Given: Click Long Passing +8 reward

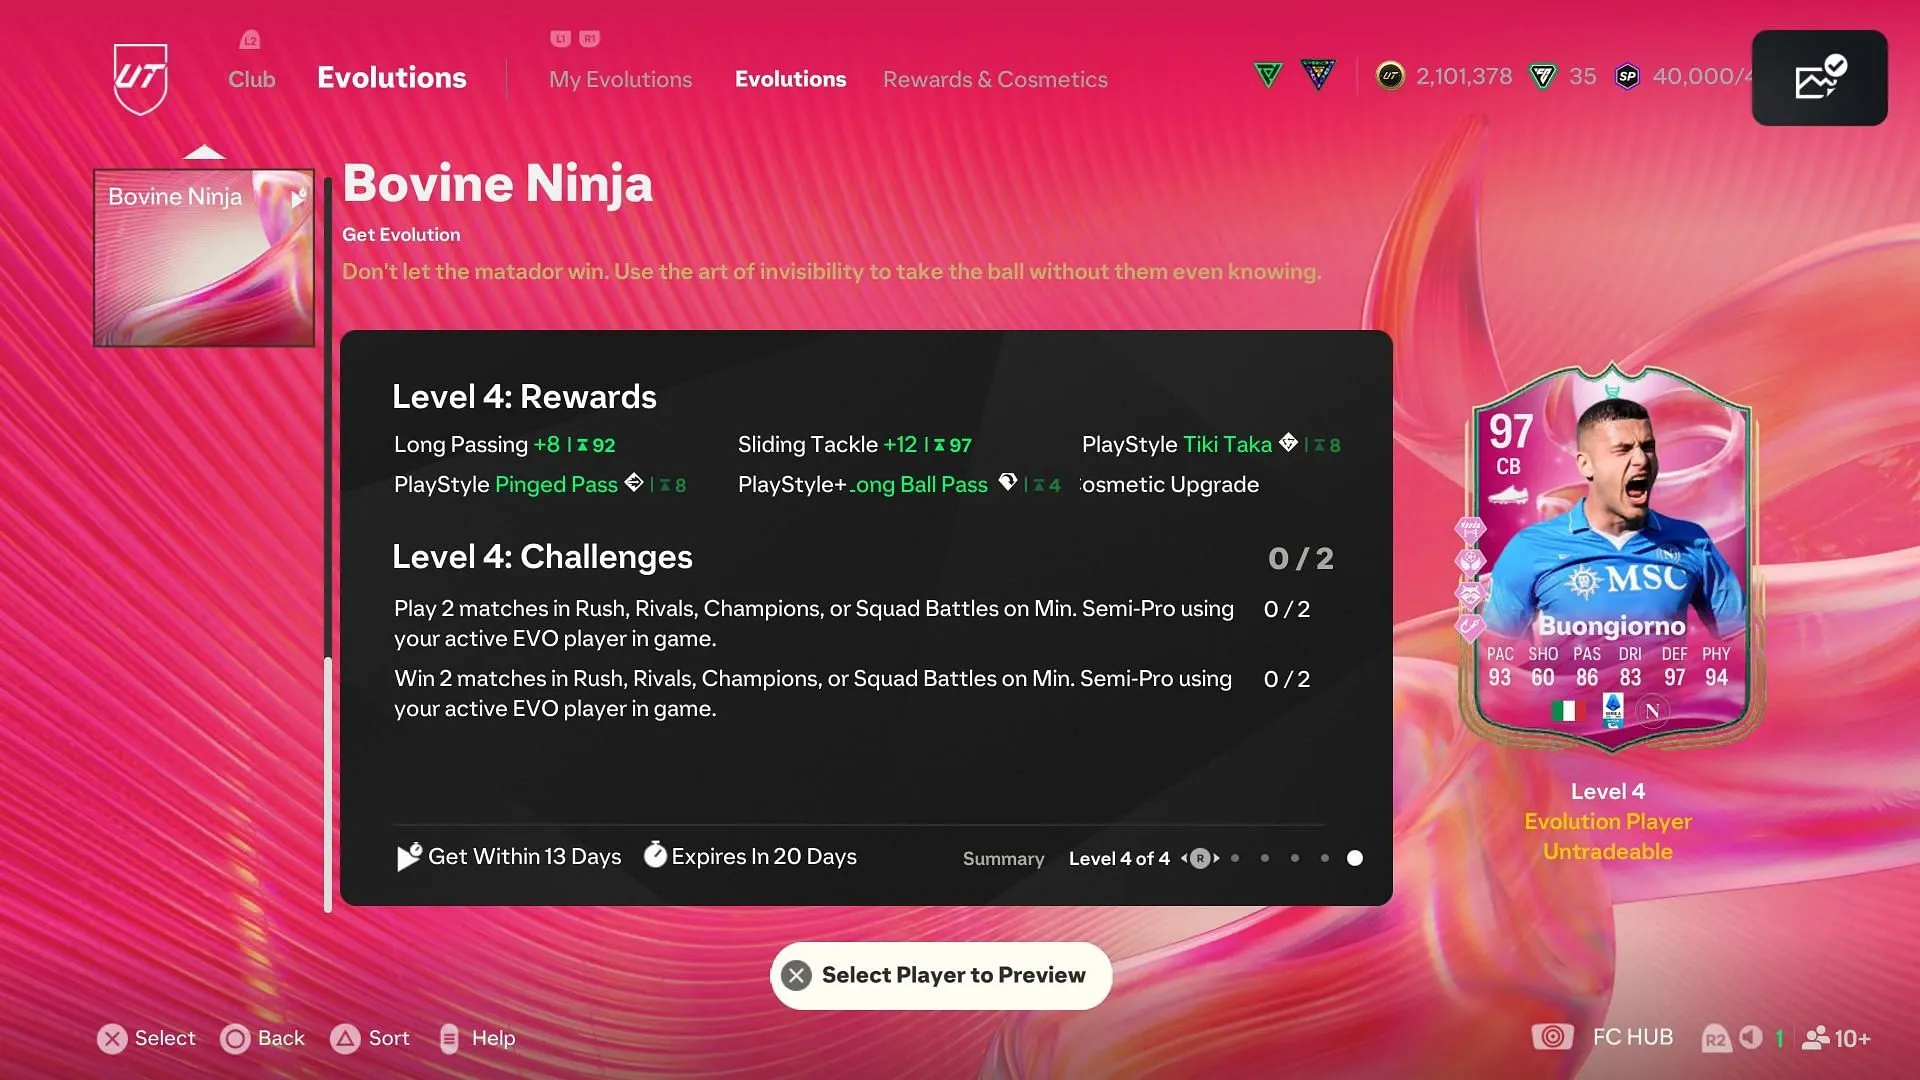Looking at the screenshot, I should [x=505, y=444].
